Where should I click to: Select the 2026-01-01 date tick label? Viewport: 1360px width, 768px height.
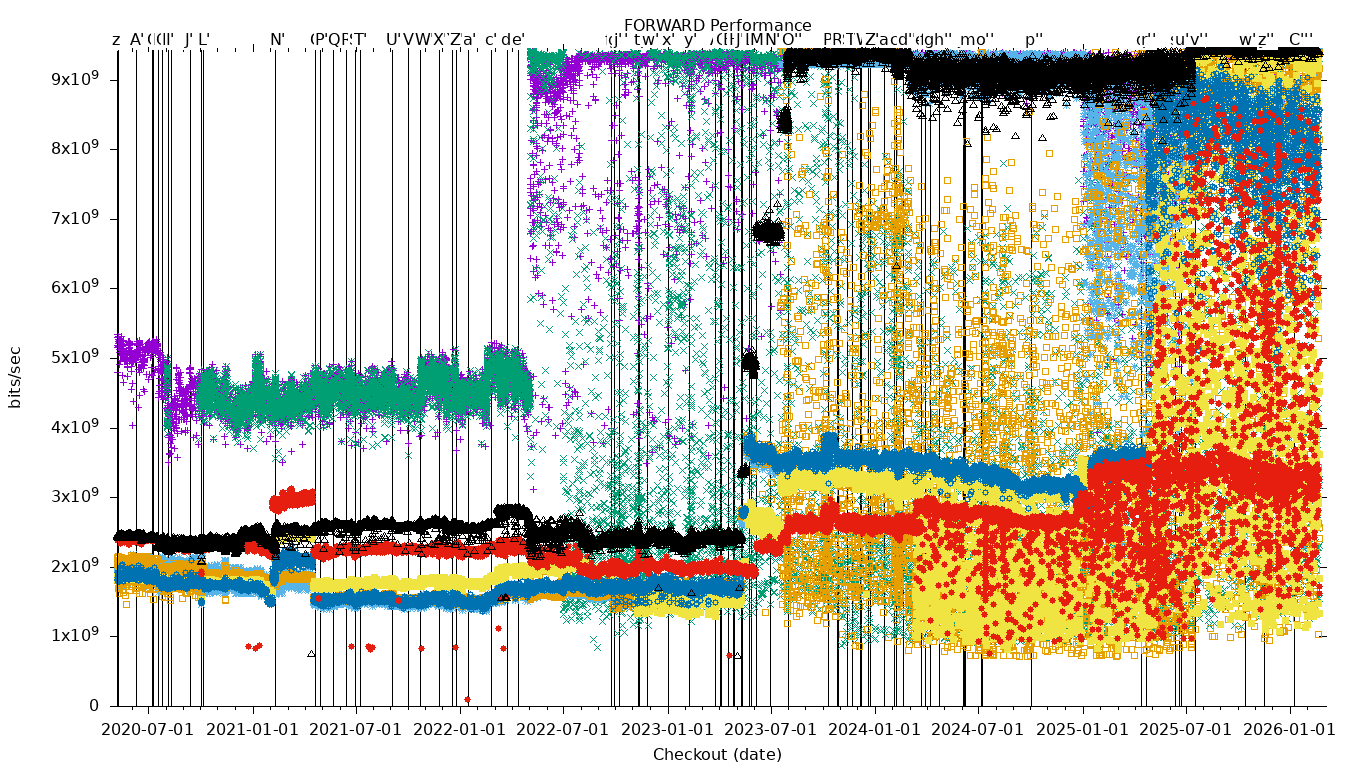[1290, 729]
